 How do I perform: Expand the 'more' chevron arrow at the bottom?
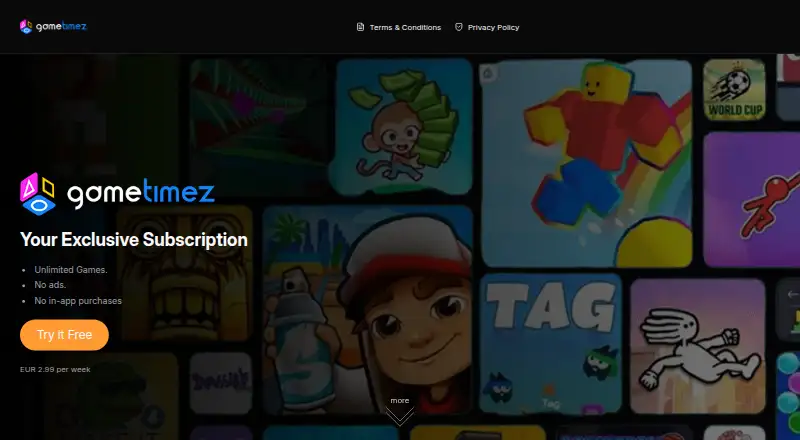point(399,416)
